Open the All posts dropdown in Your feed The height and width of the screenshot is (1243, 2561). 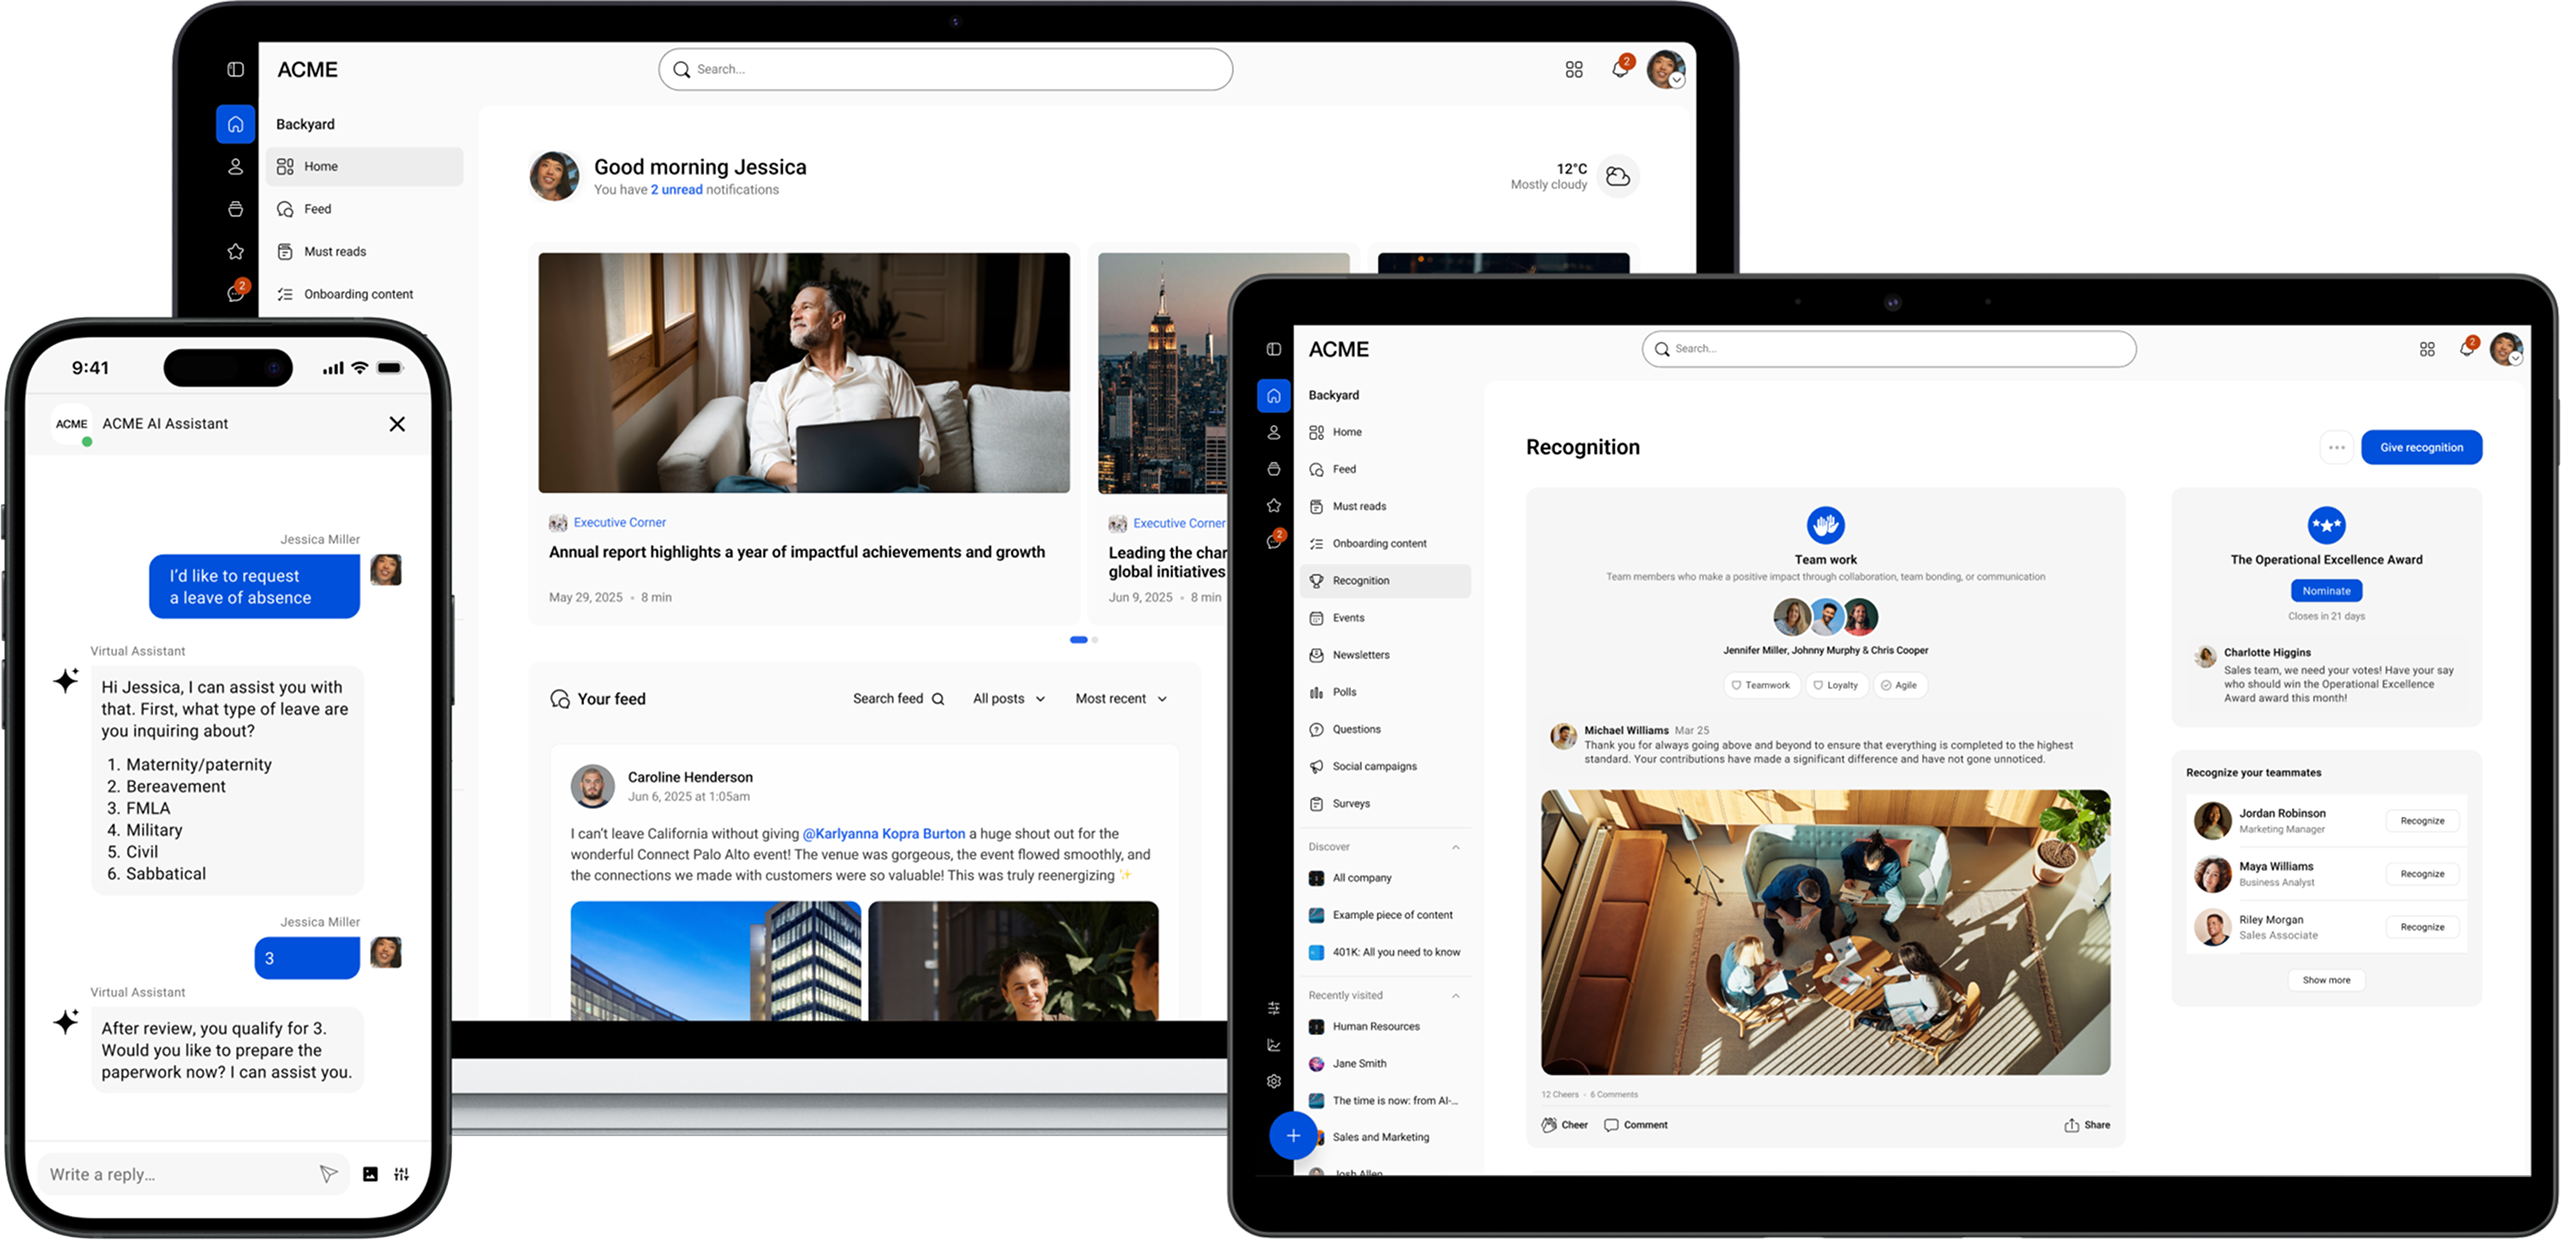(x=1008, y=698)
